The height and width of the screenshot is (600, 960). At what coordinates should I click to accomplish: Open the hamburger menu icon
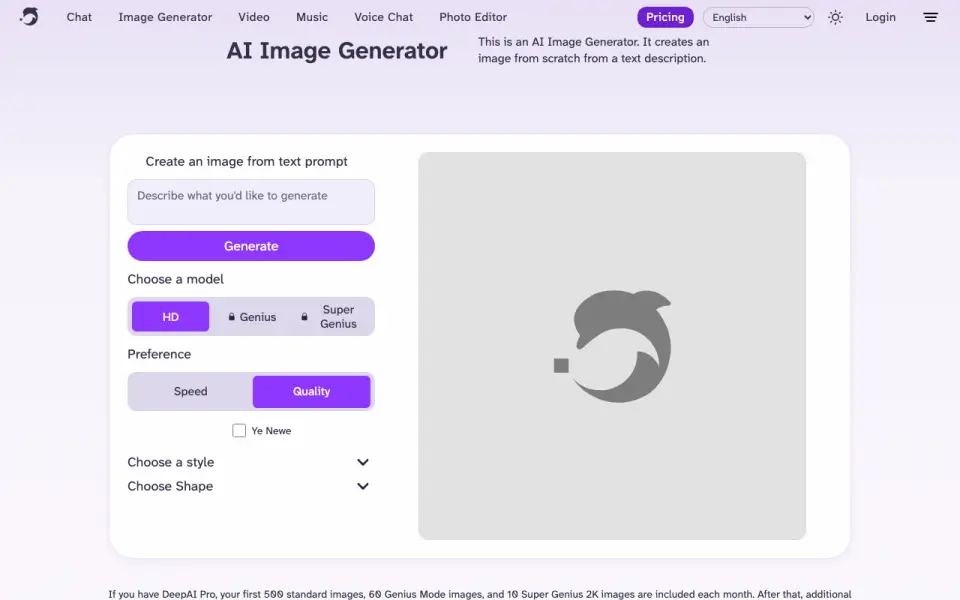(930, 17)
